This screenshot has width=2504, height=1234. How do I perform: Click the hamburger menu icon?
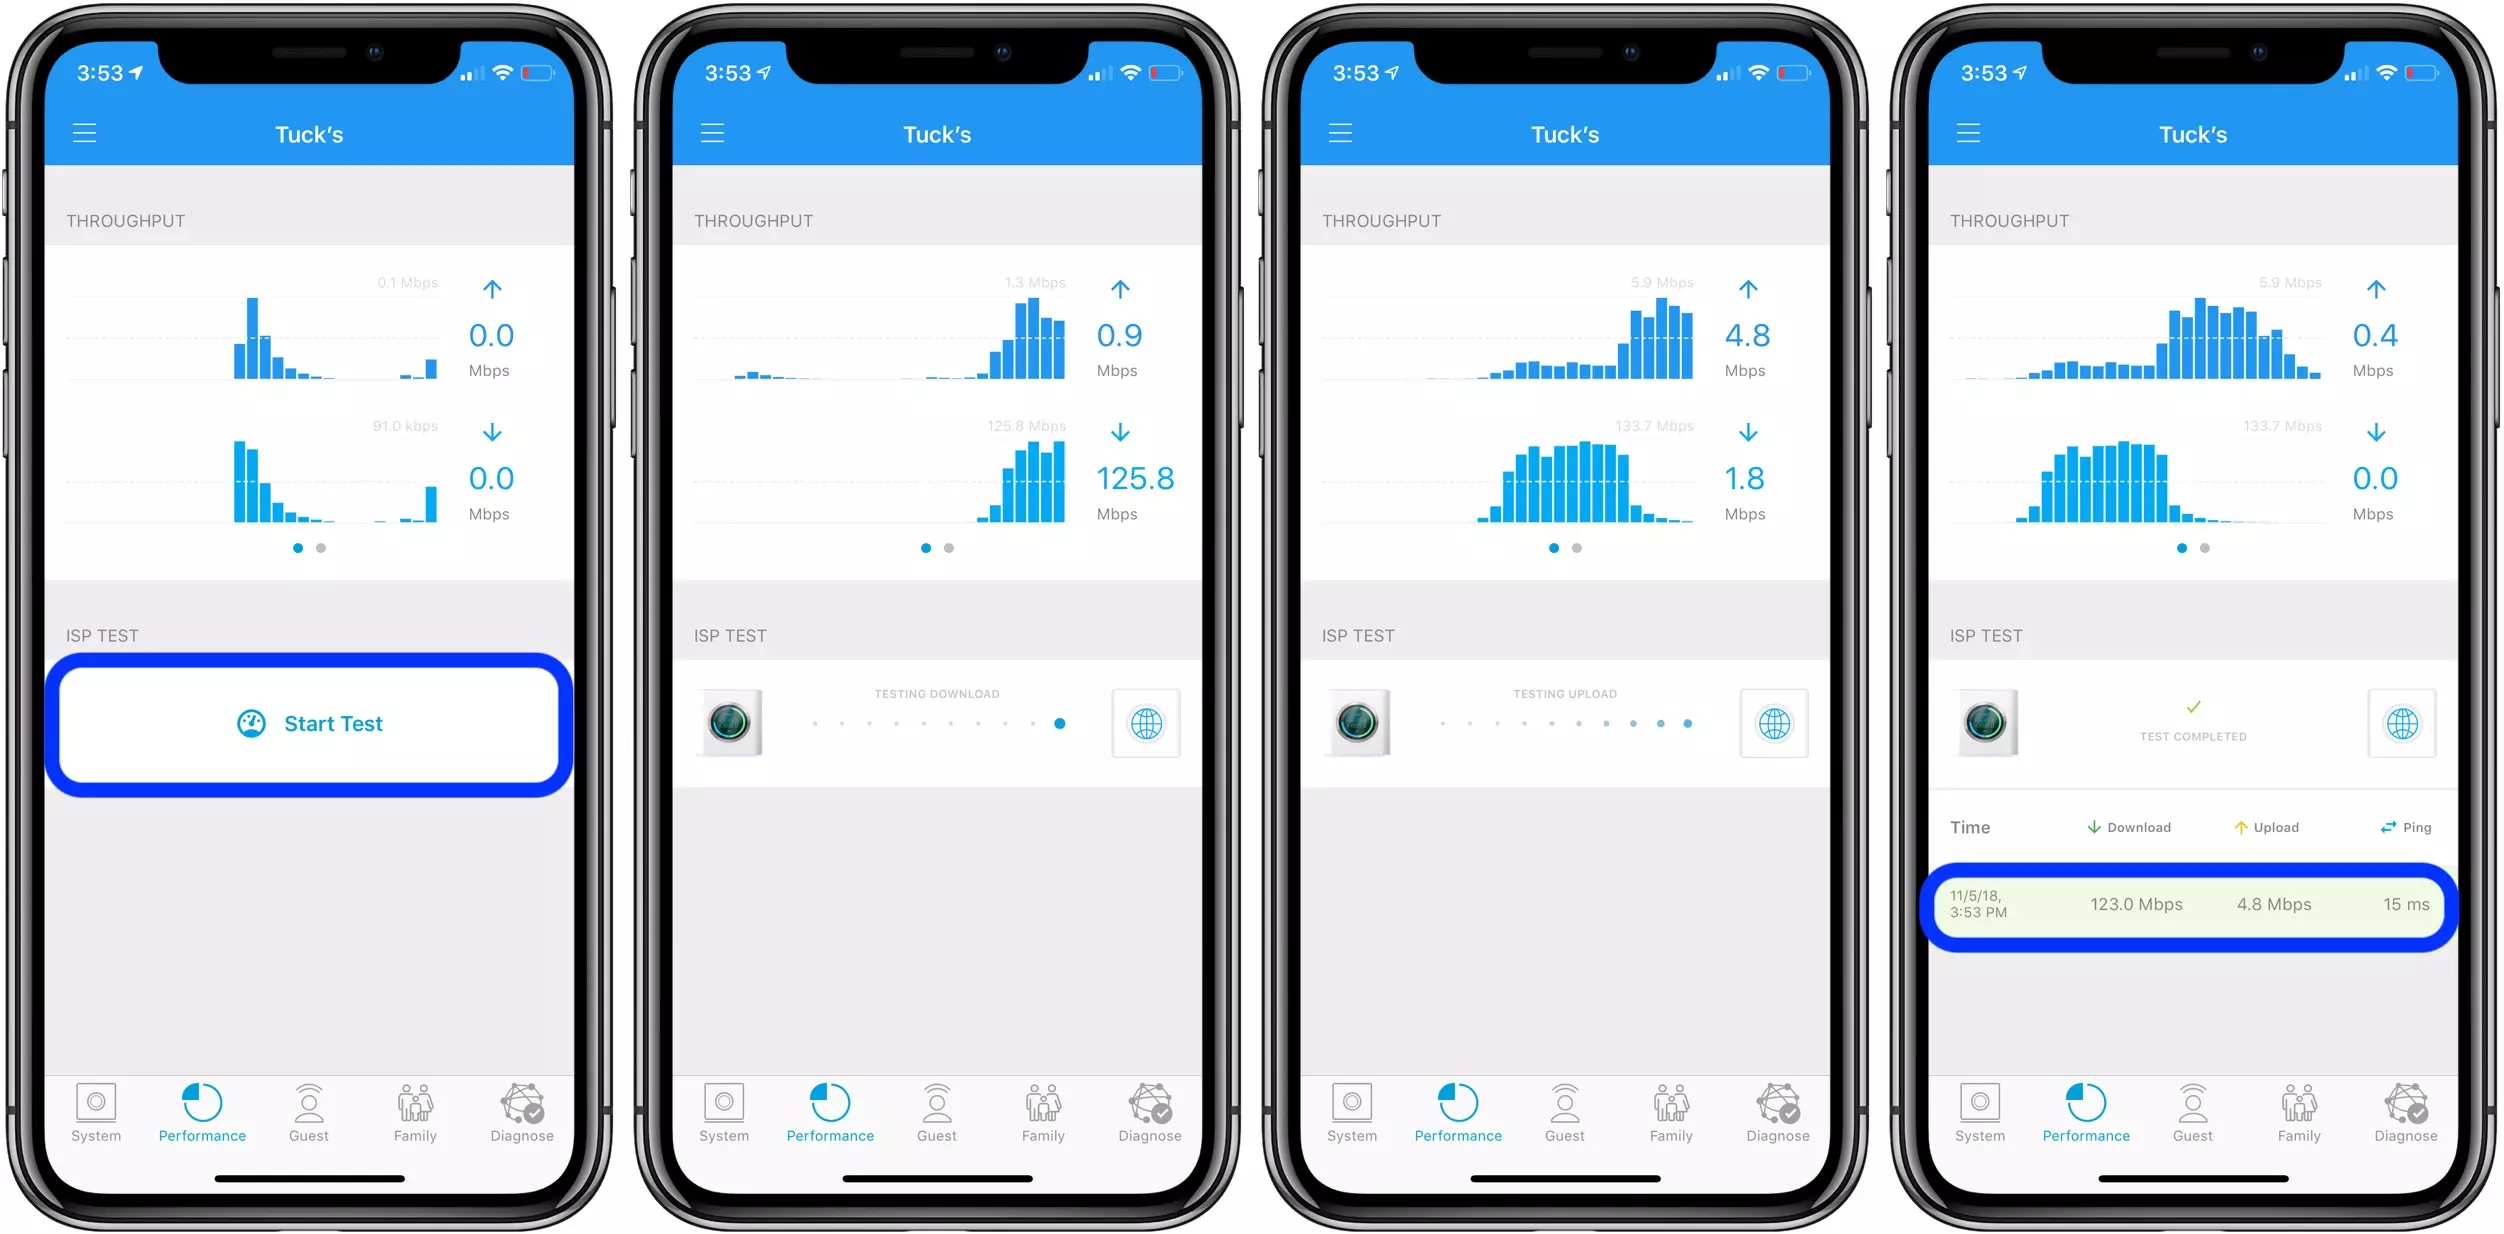pos(85,132)
